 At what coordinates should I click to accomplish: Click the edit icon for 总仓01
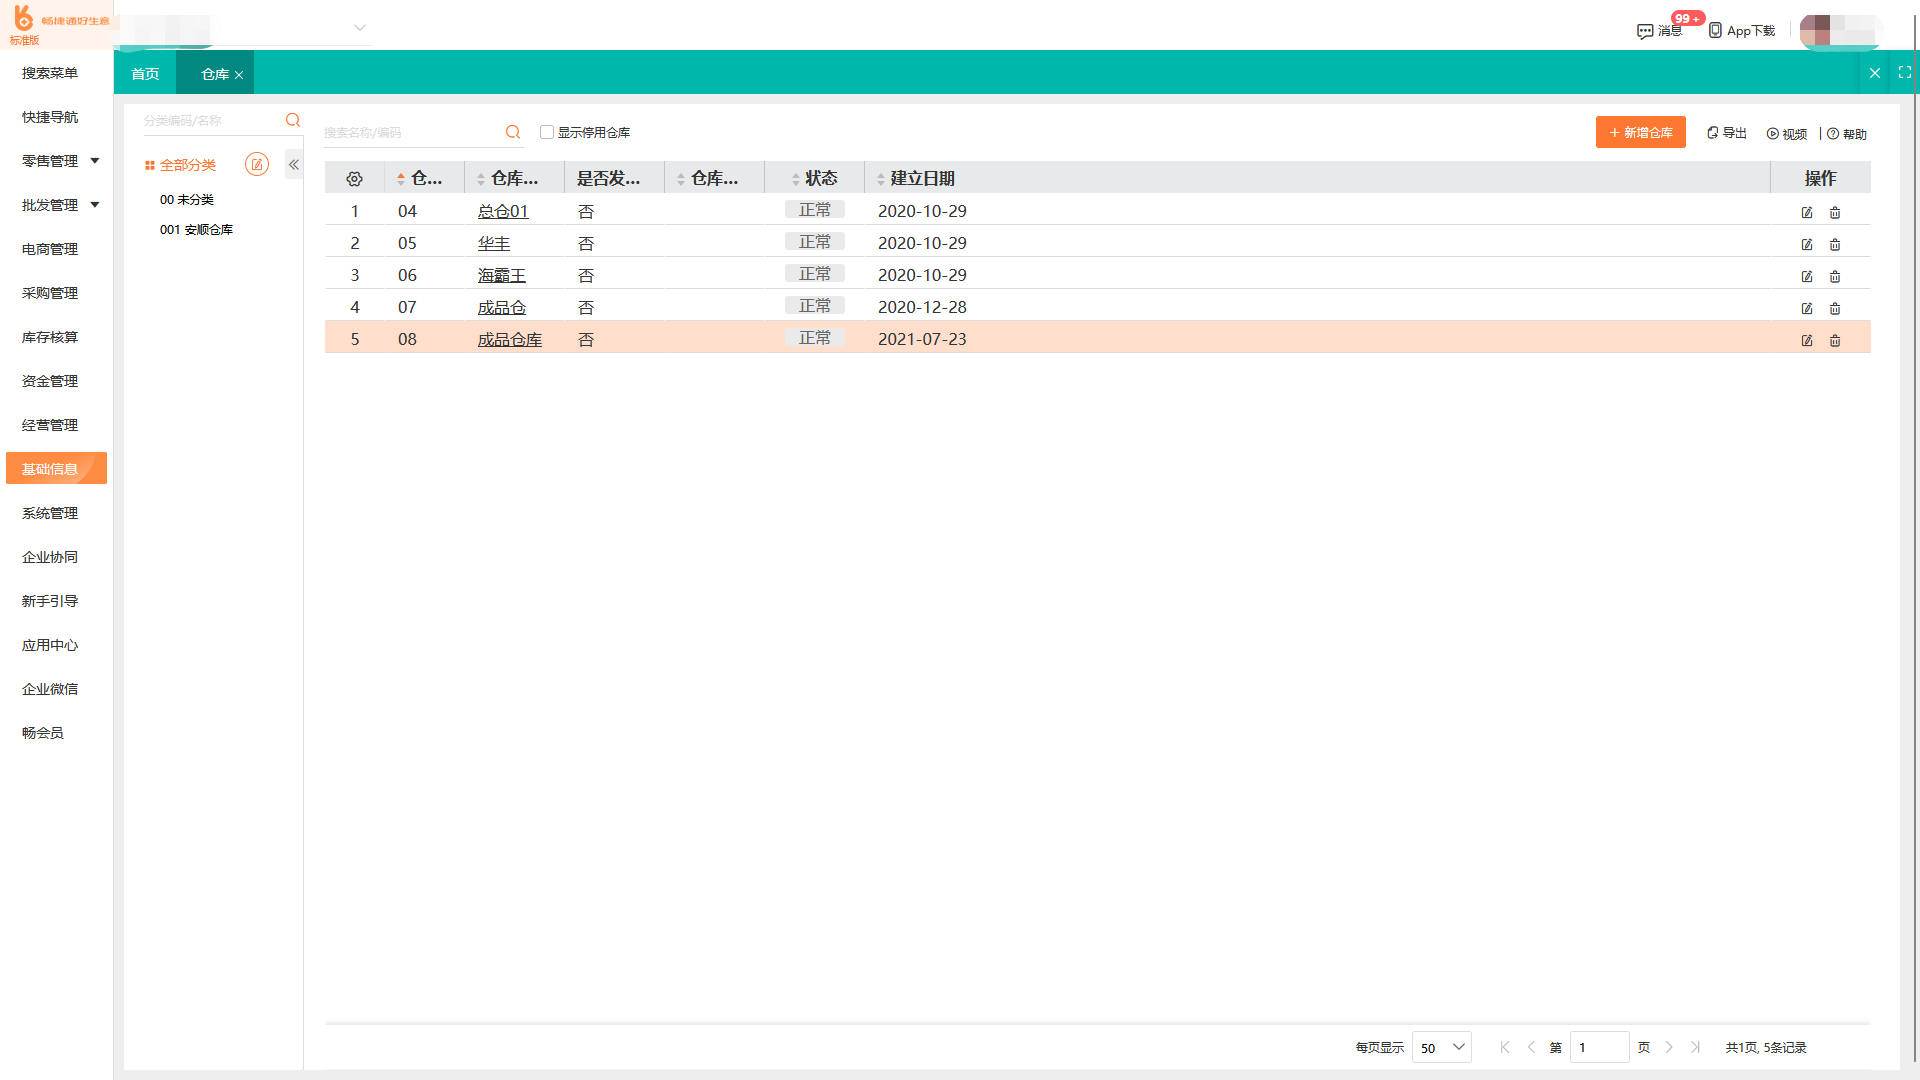[x=1807, y=211]
